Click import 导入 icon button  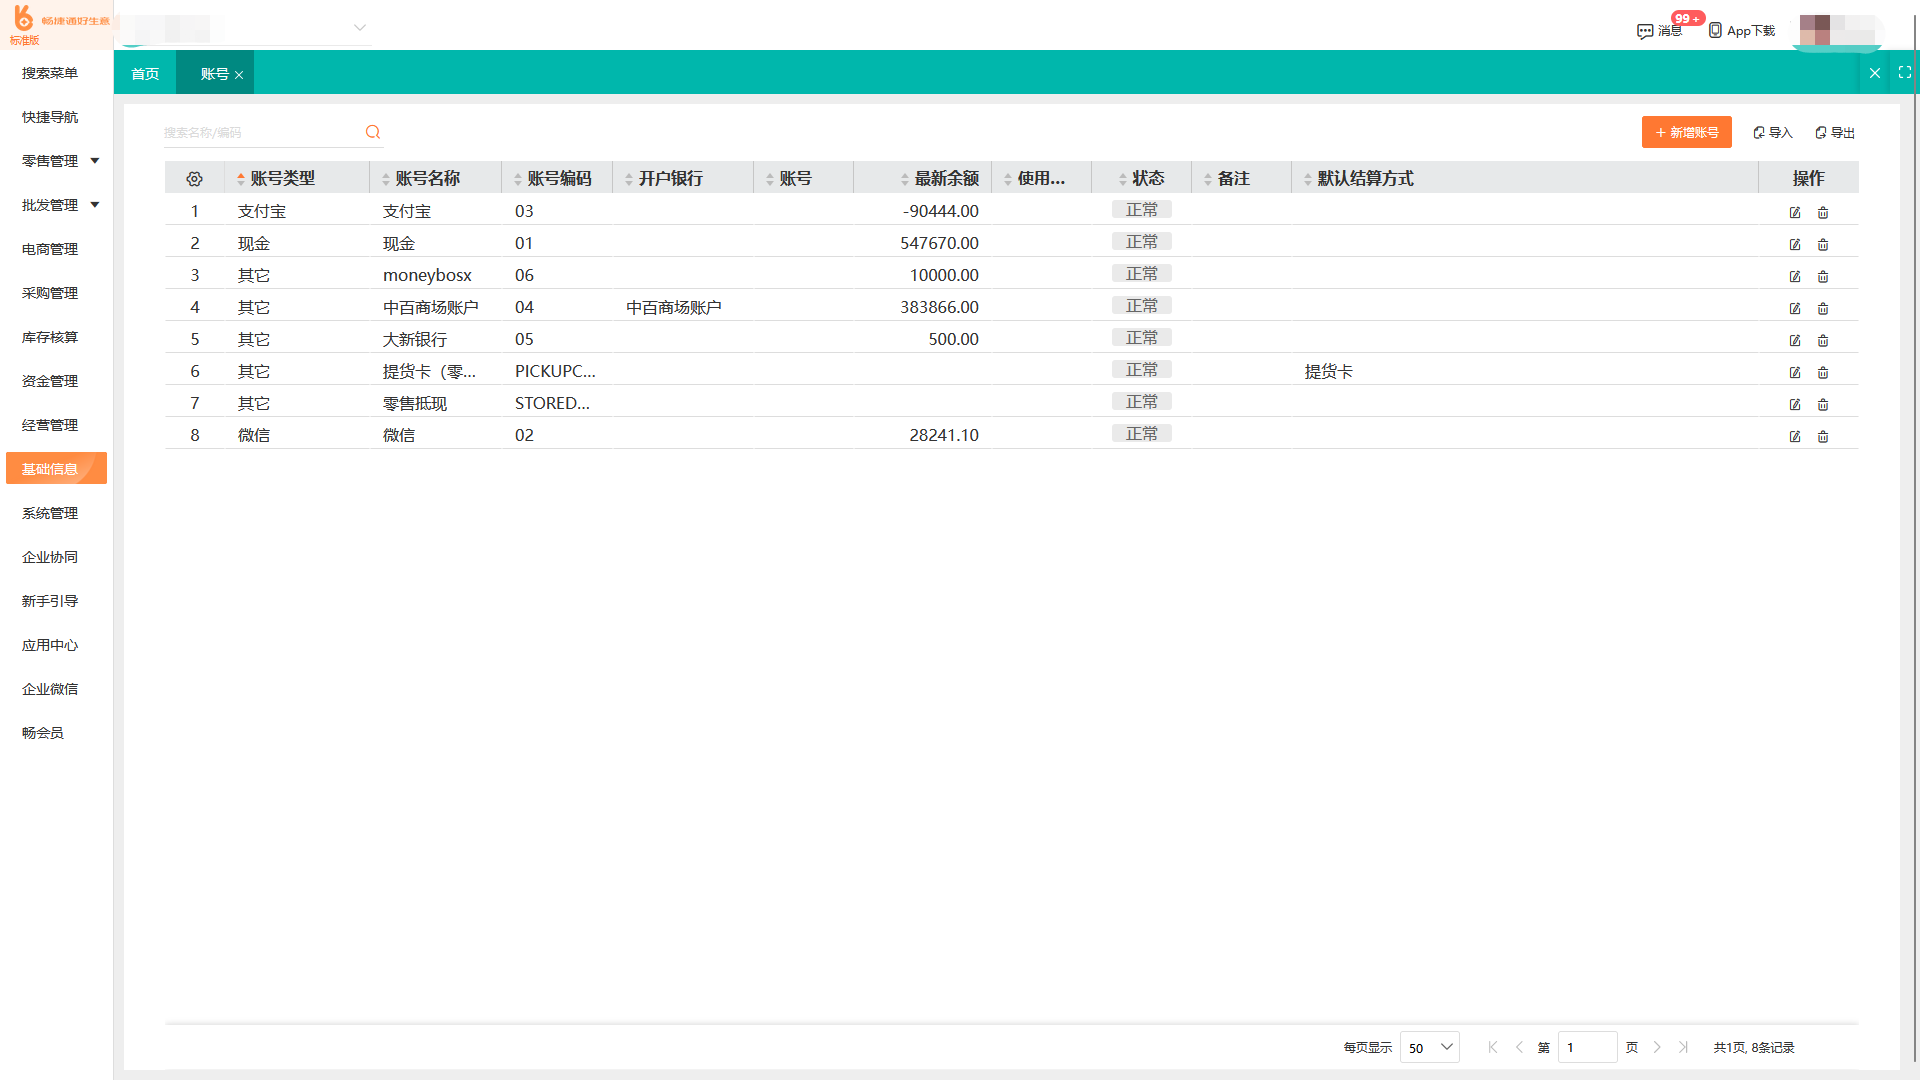tap(1772, 132)
